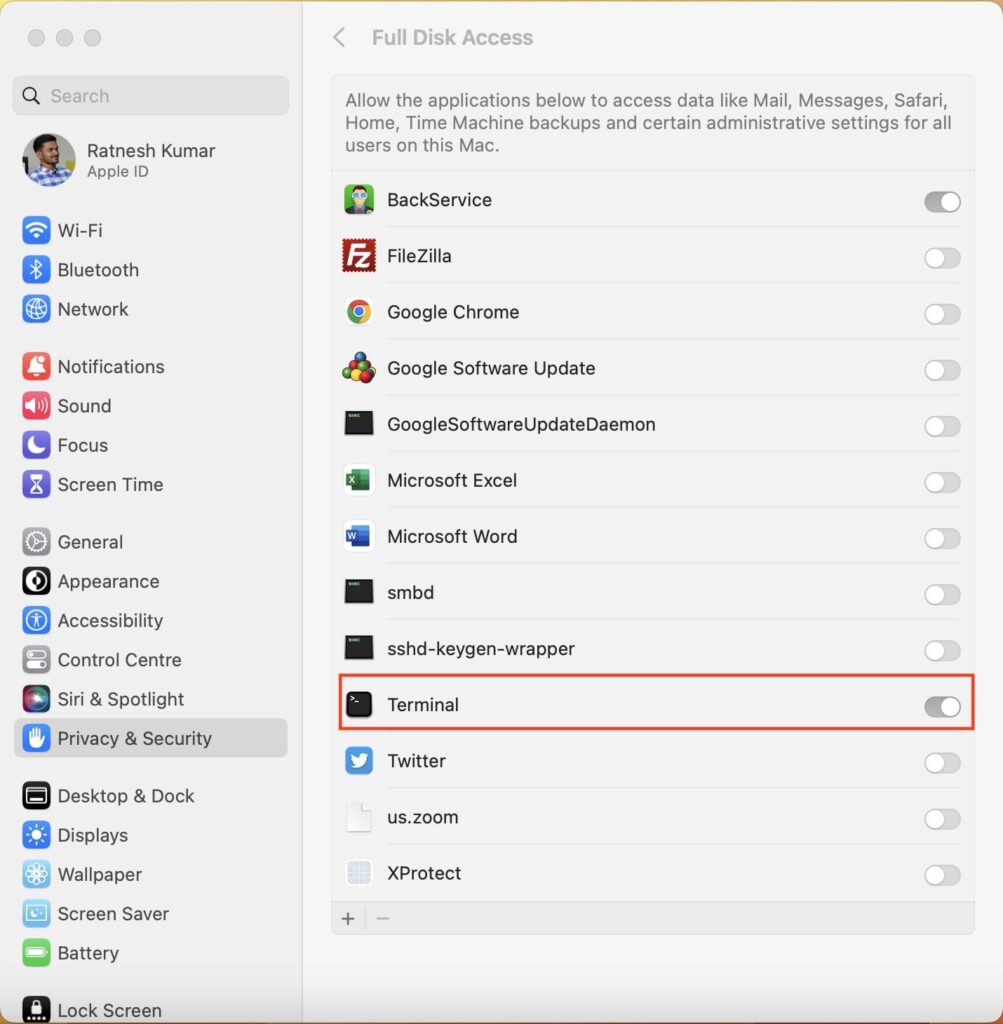Image resolution: width=1003 pixels, height=1024 pixels.
Task: Click the Focus moon icon
Action: pos(36,445)
